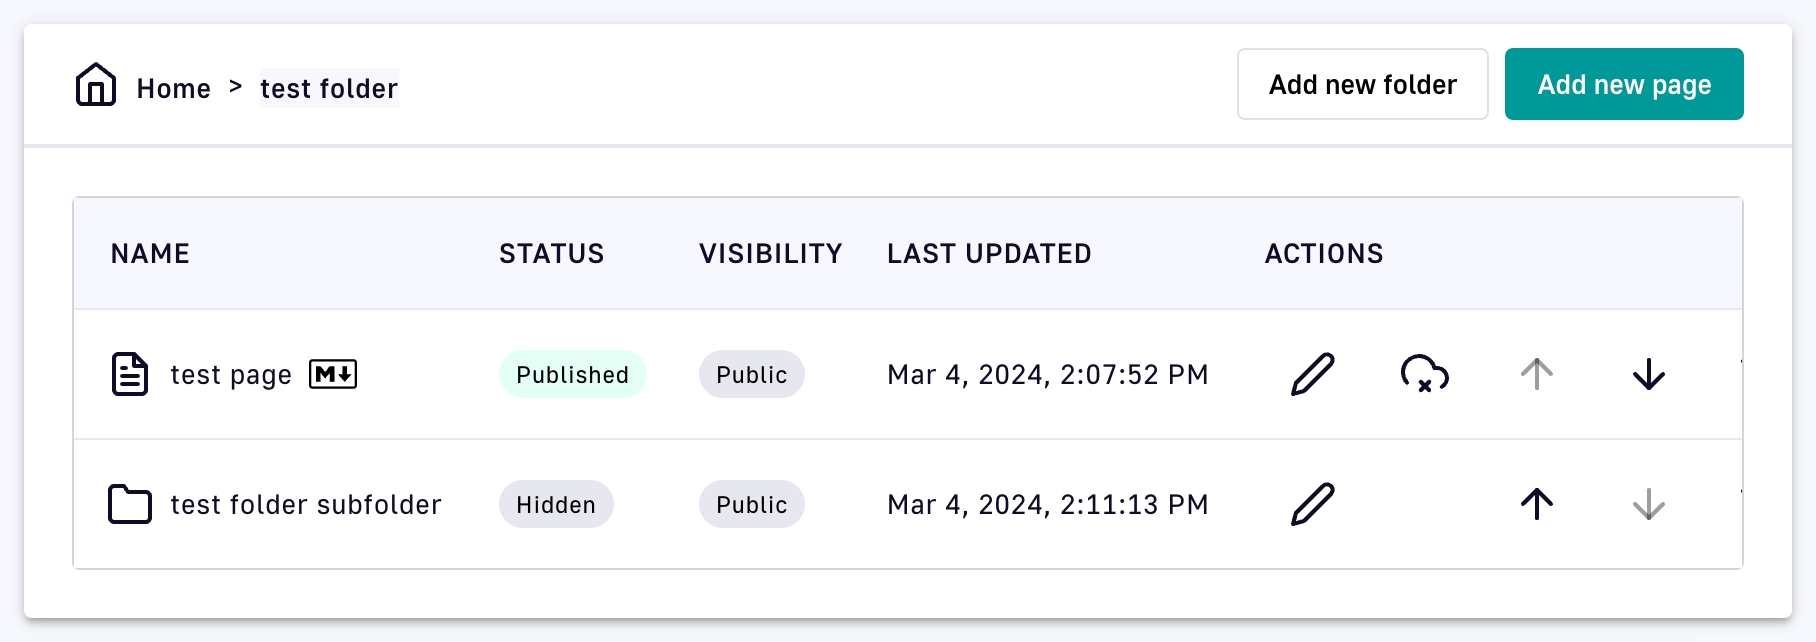Click the greyed up arrow for test page
1816x642 pixels.
[x=1536, y=375]
